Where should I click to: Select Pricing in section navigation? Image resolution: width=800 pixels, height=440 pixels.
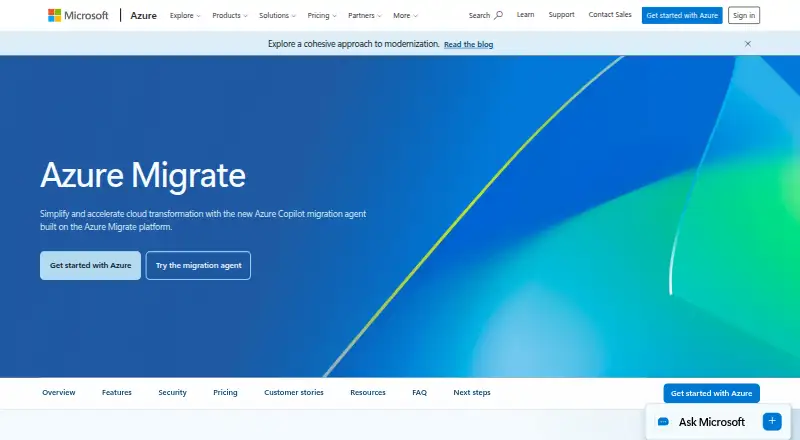(x=225, y=393)
